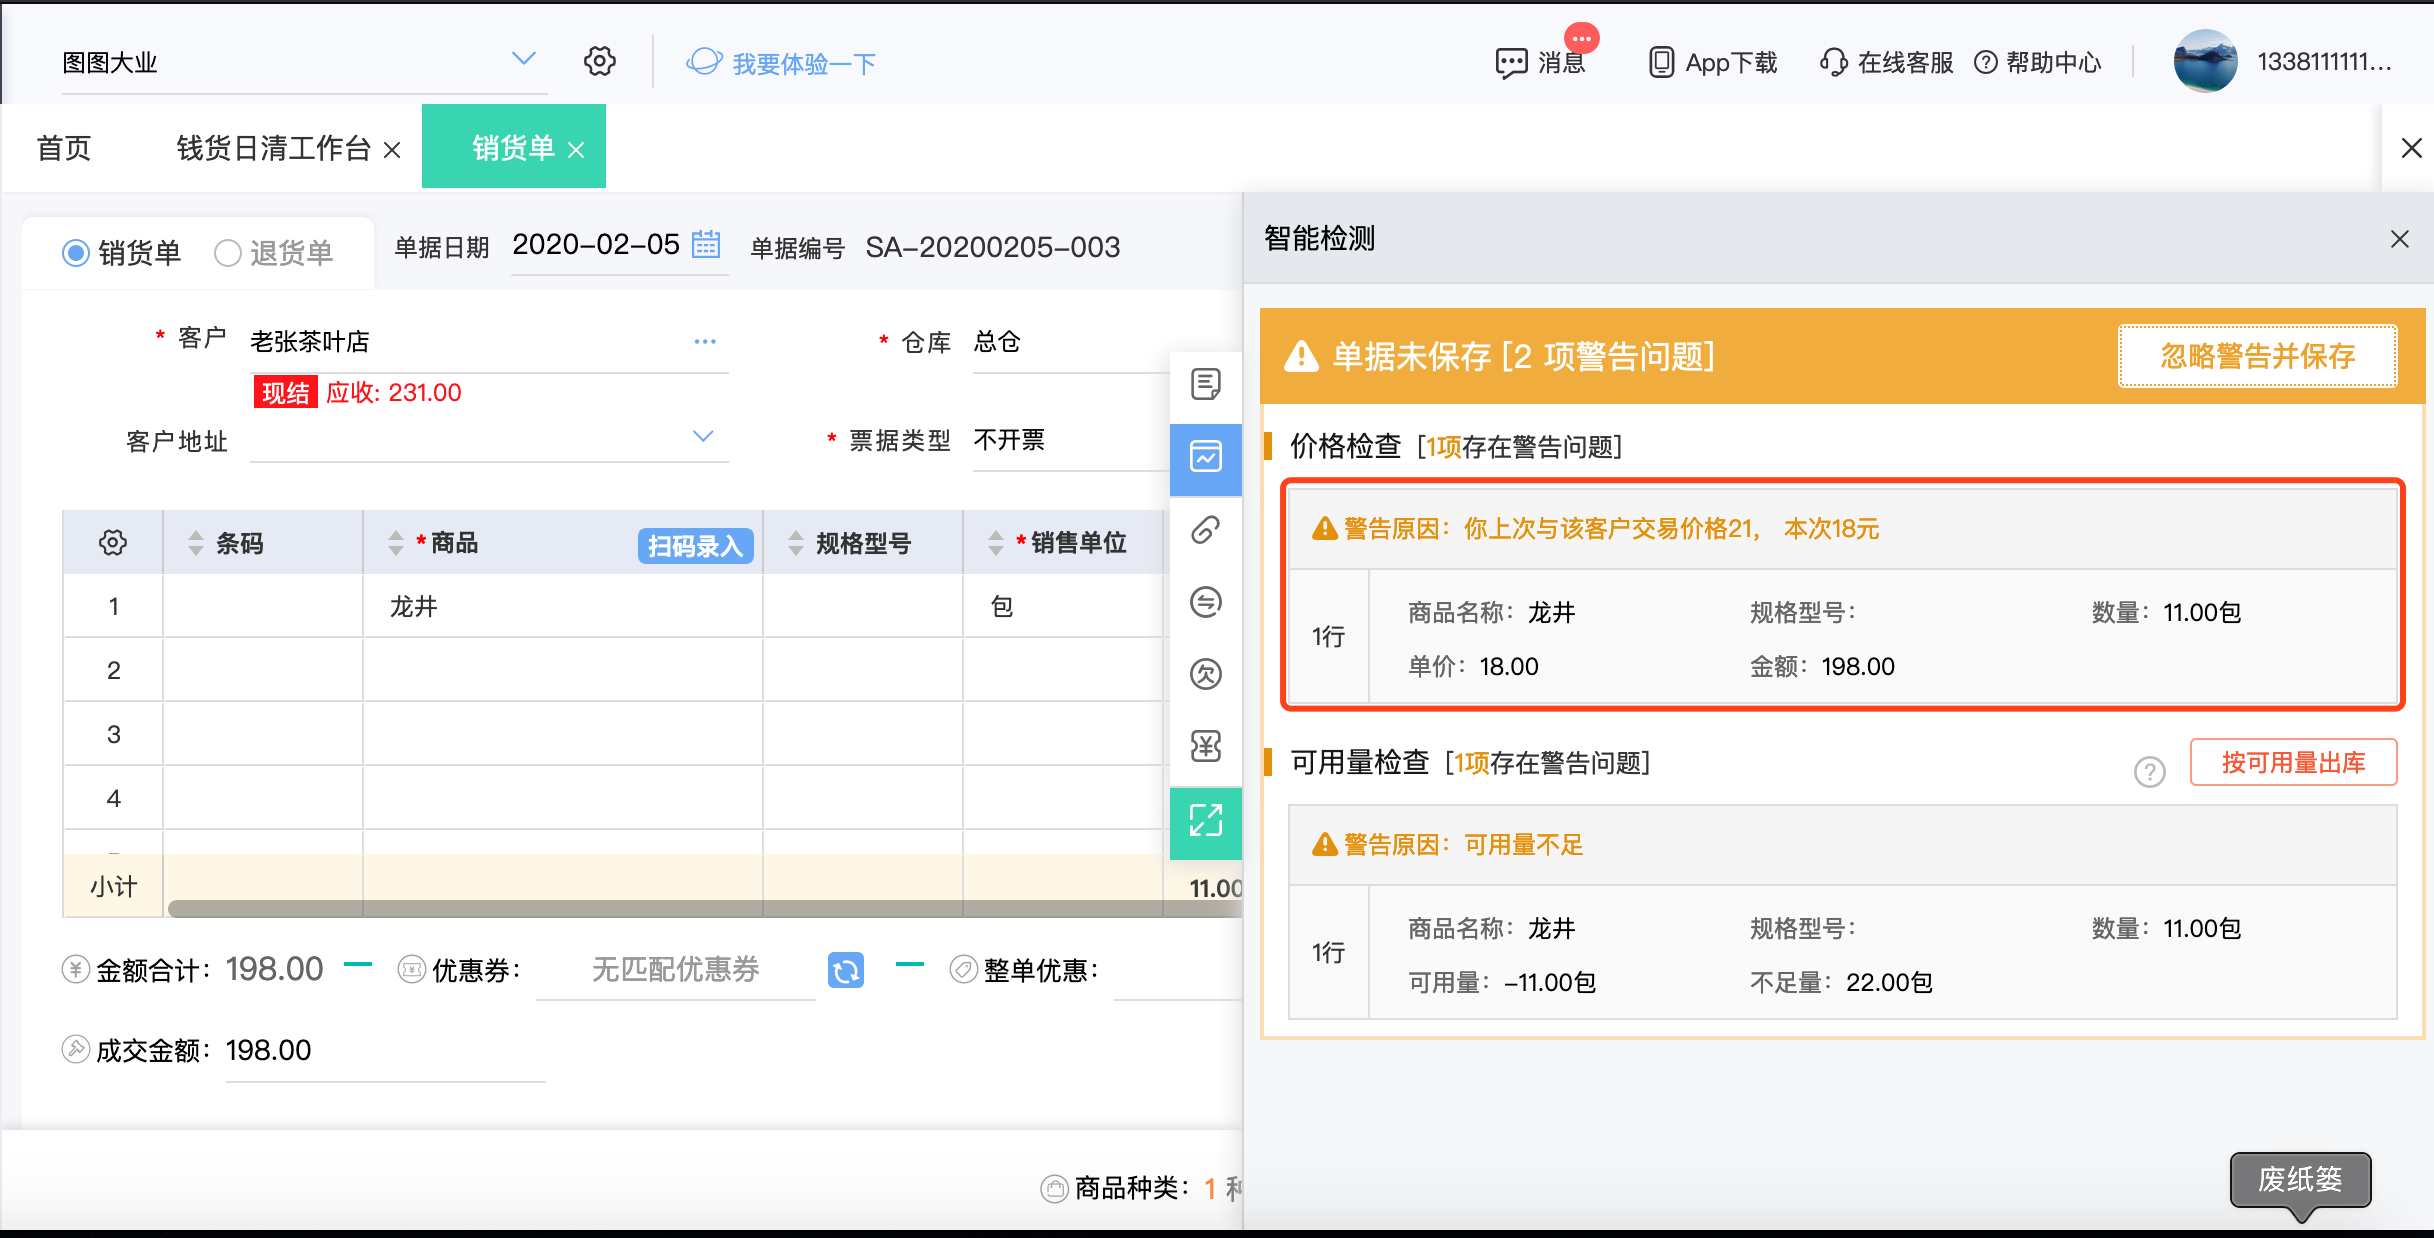Click the settings gear icon on sales form
Viewport: 2434px width, 1238px height.
pos(112,542)
